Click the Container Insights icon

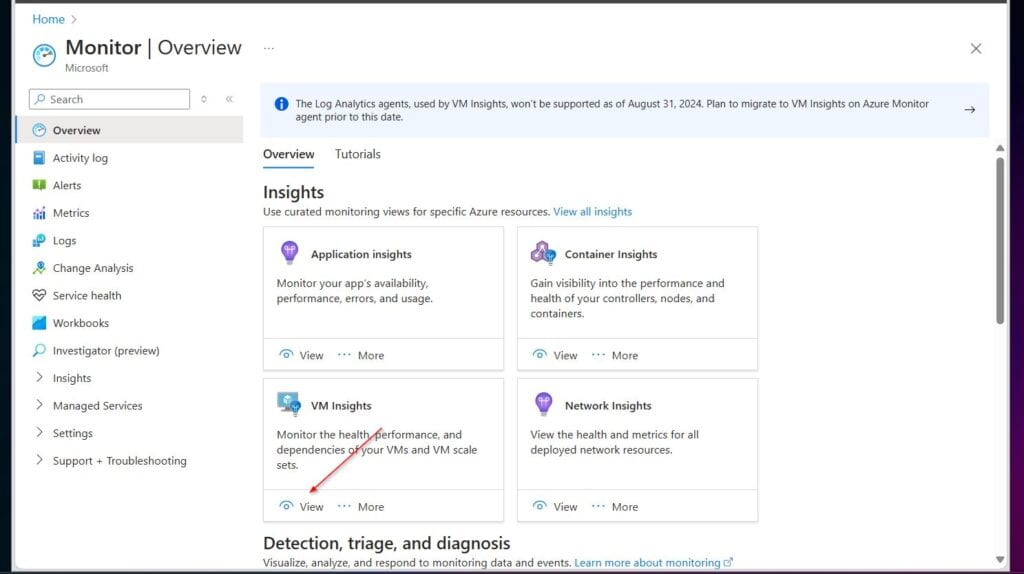(x=543, y=252)
